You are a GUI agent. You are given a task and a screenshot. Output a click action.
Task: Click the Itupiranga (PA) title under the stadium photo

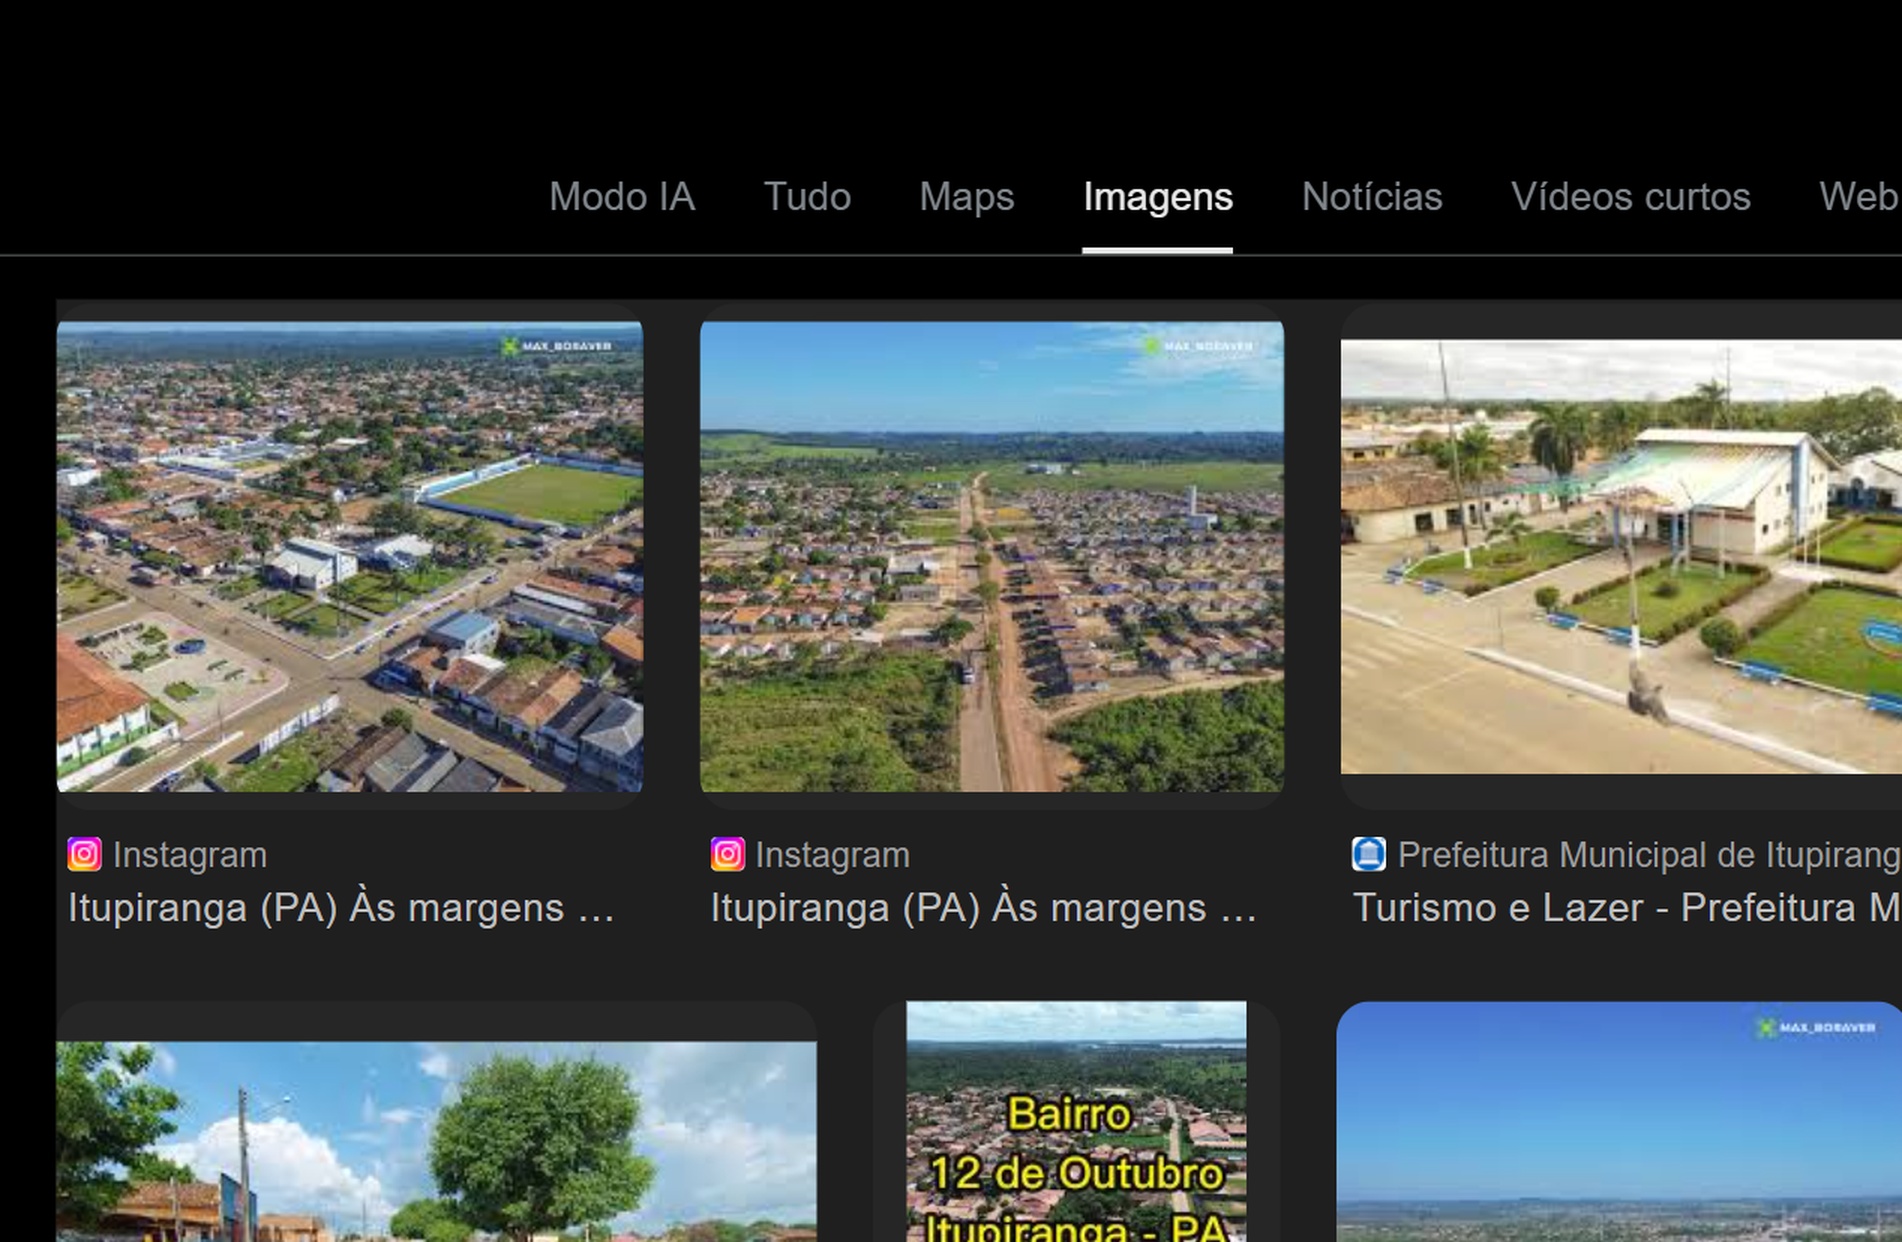pyautogui.click(x=340, y=908)
